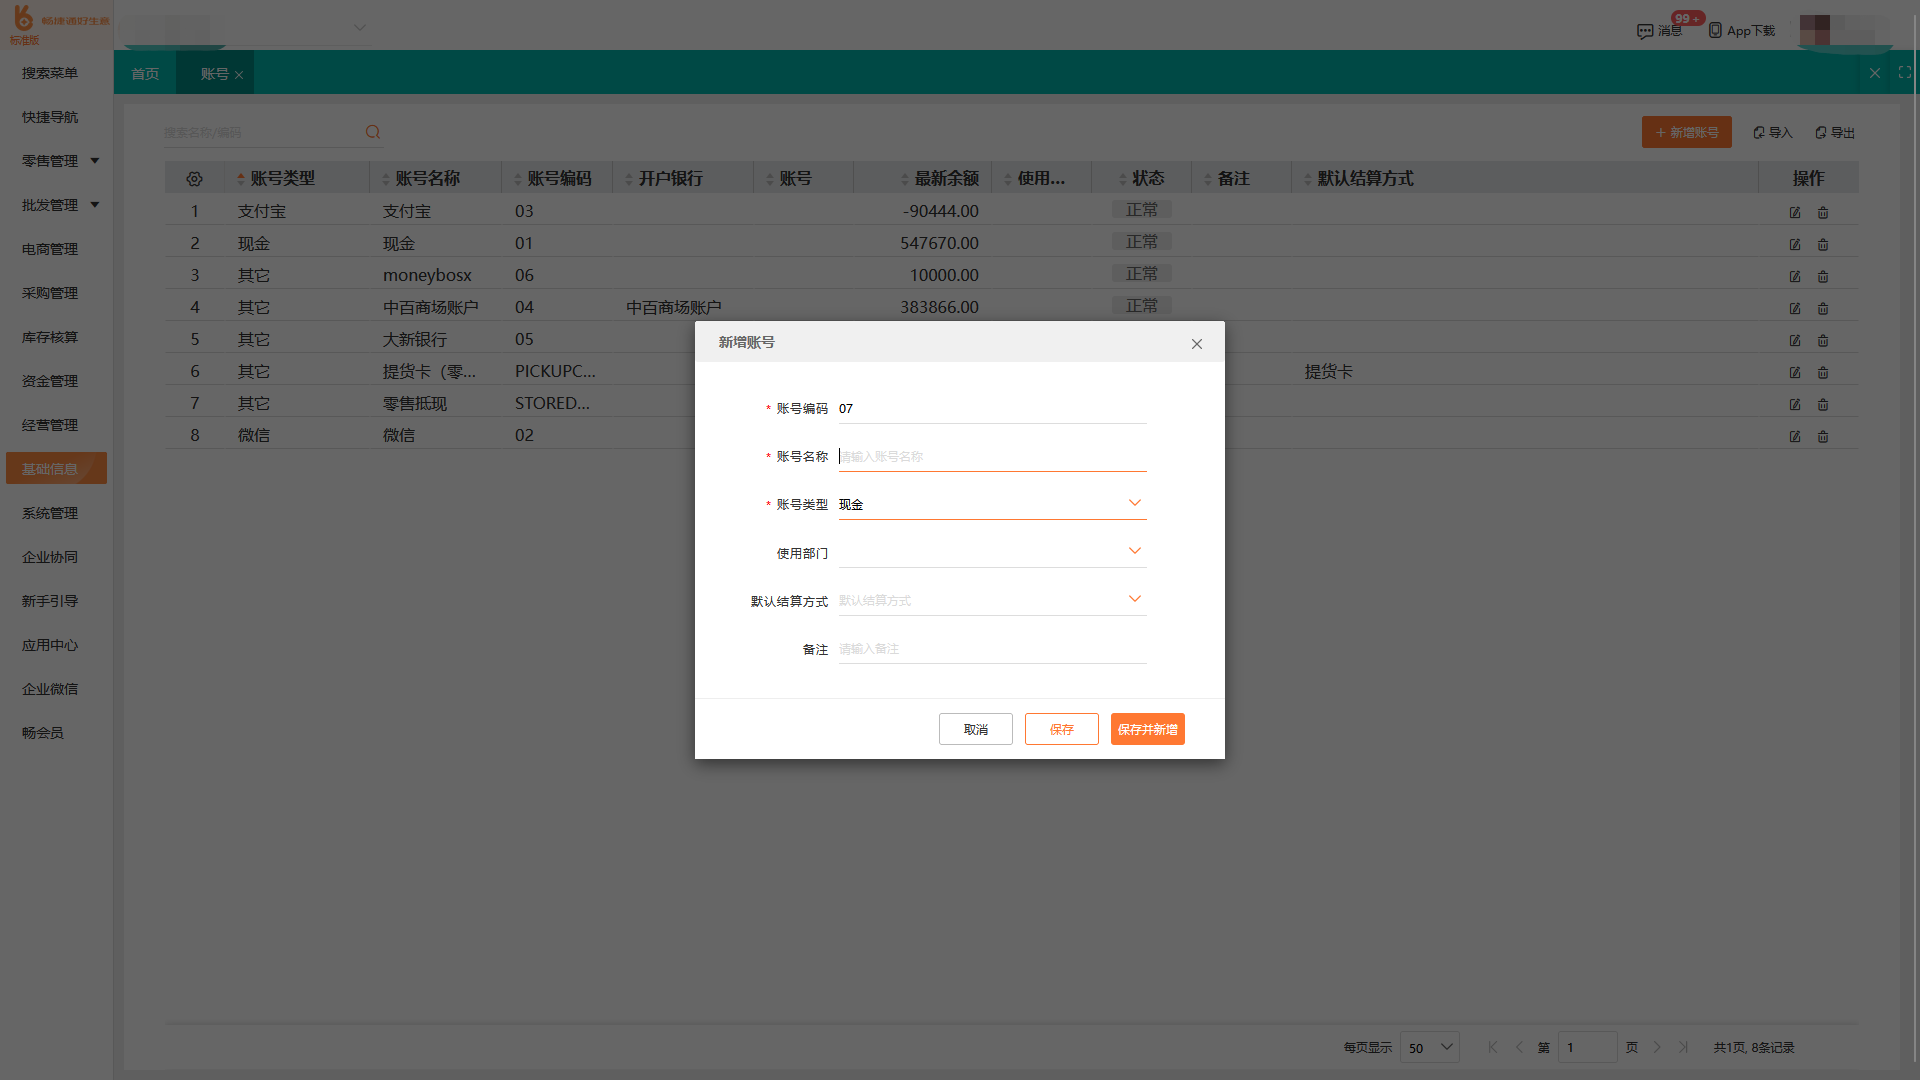This screenshot has height=1080, width=1920.
Task: Click the edit icon for 支付宝 account
Action: pyautogui.click(x=1795, y=212)
